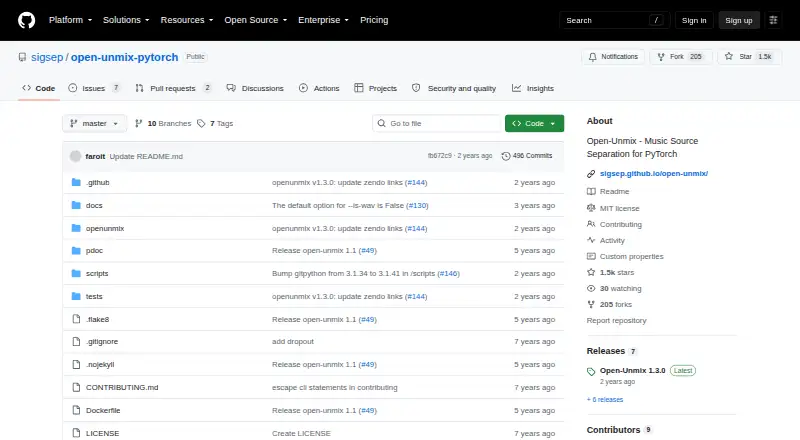
Task: Click the Dockerfile file icon
Action: [76, 410]
